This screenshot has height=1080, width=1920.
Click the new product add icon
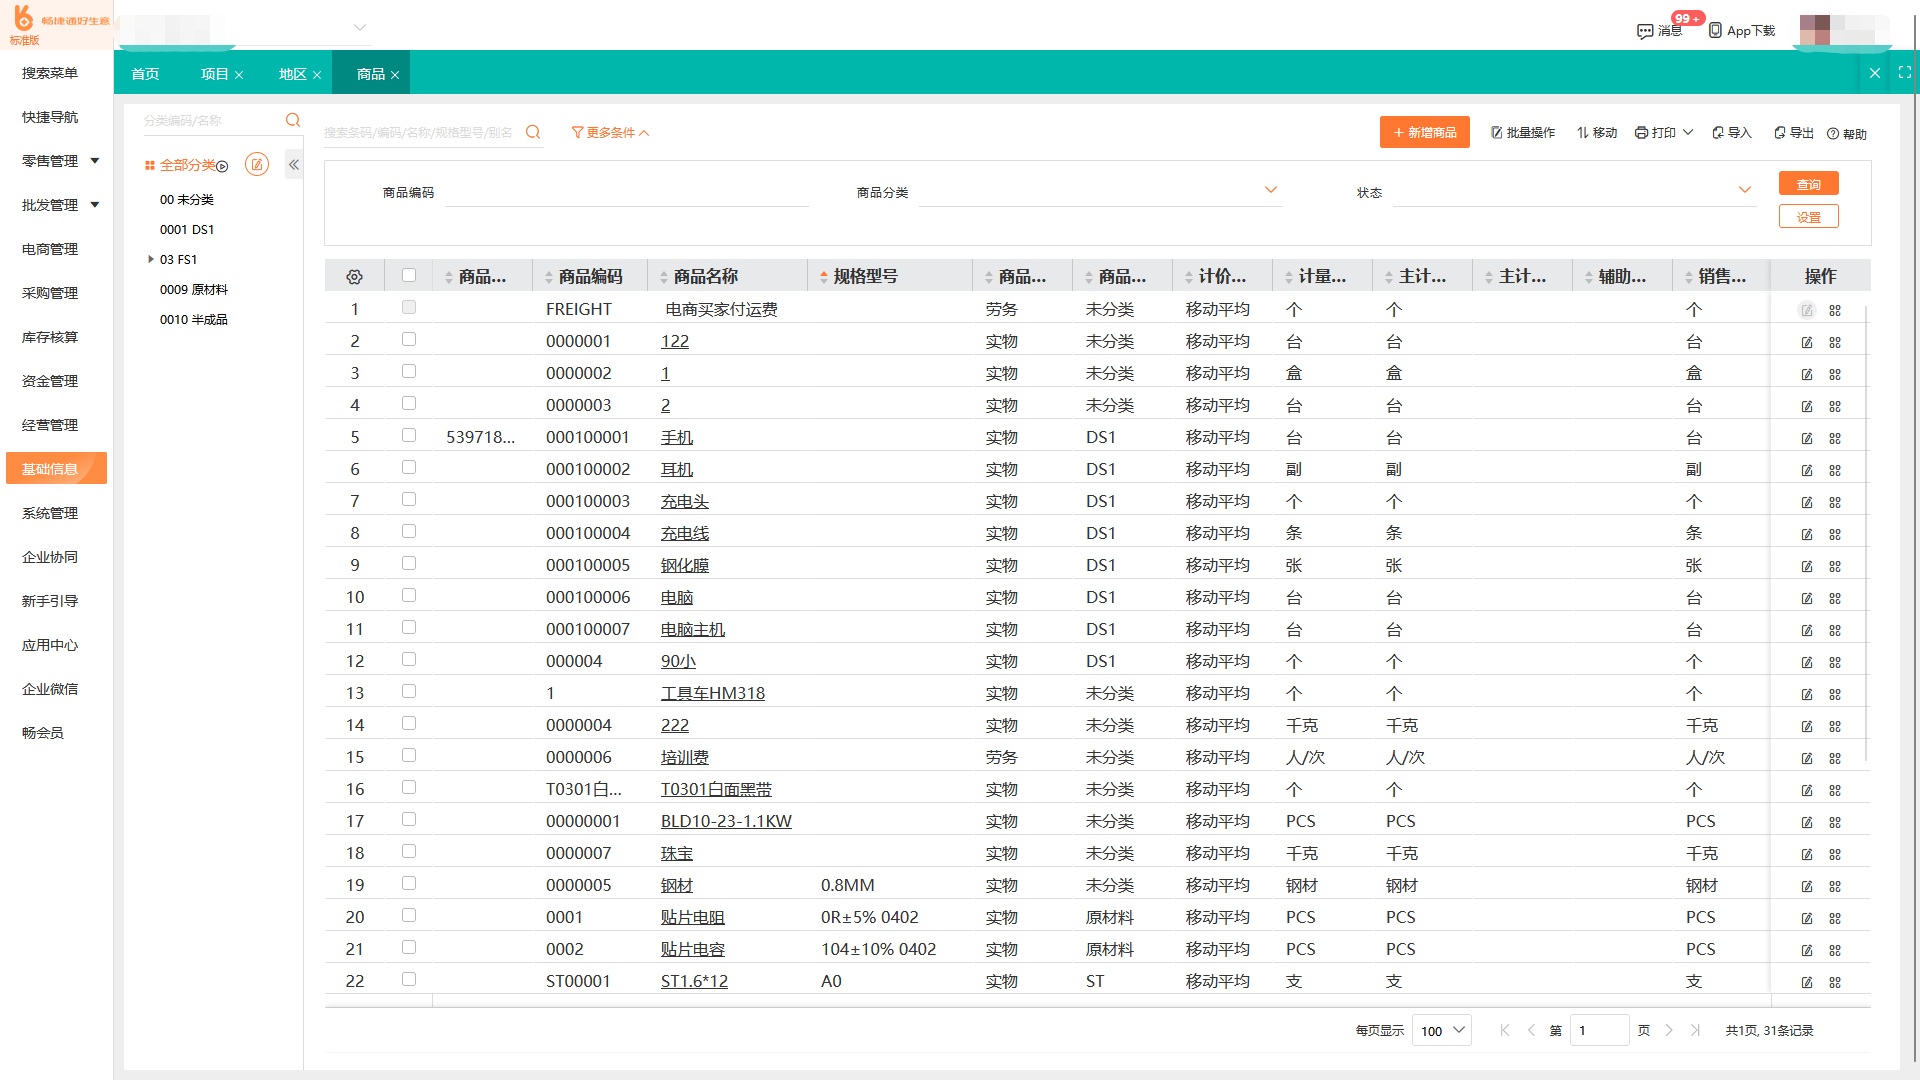point(1423,131)
